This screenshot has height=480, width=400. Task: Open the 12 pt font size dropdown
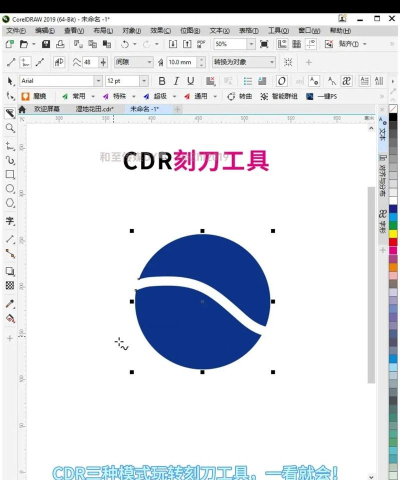pyautogui.click(x=144, y=81)
